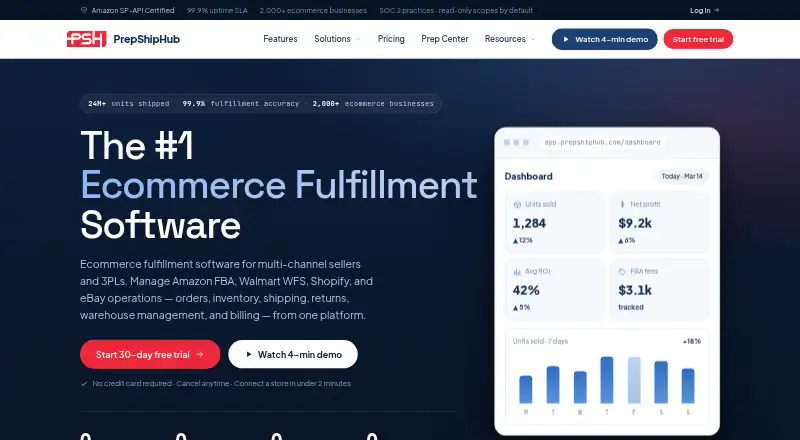Open the Features page
This screenshot has width=800, height=440.
[x=280, y=39]
